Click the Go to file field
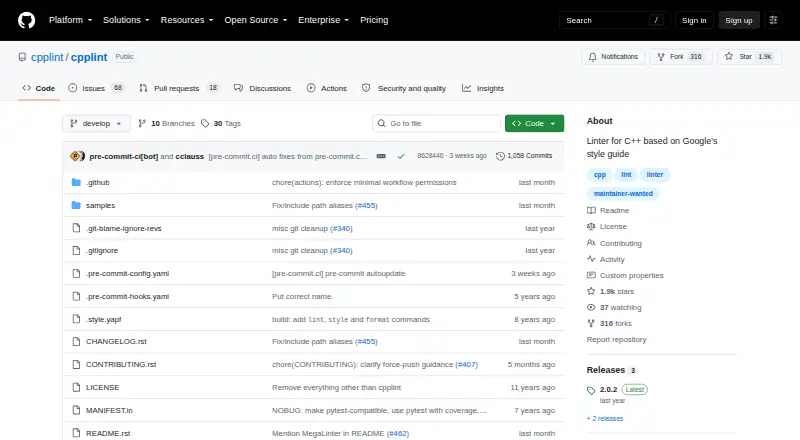Image resolution: width=800 pixels, height=440 pixels. point(436,124)
